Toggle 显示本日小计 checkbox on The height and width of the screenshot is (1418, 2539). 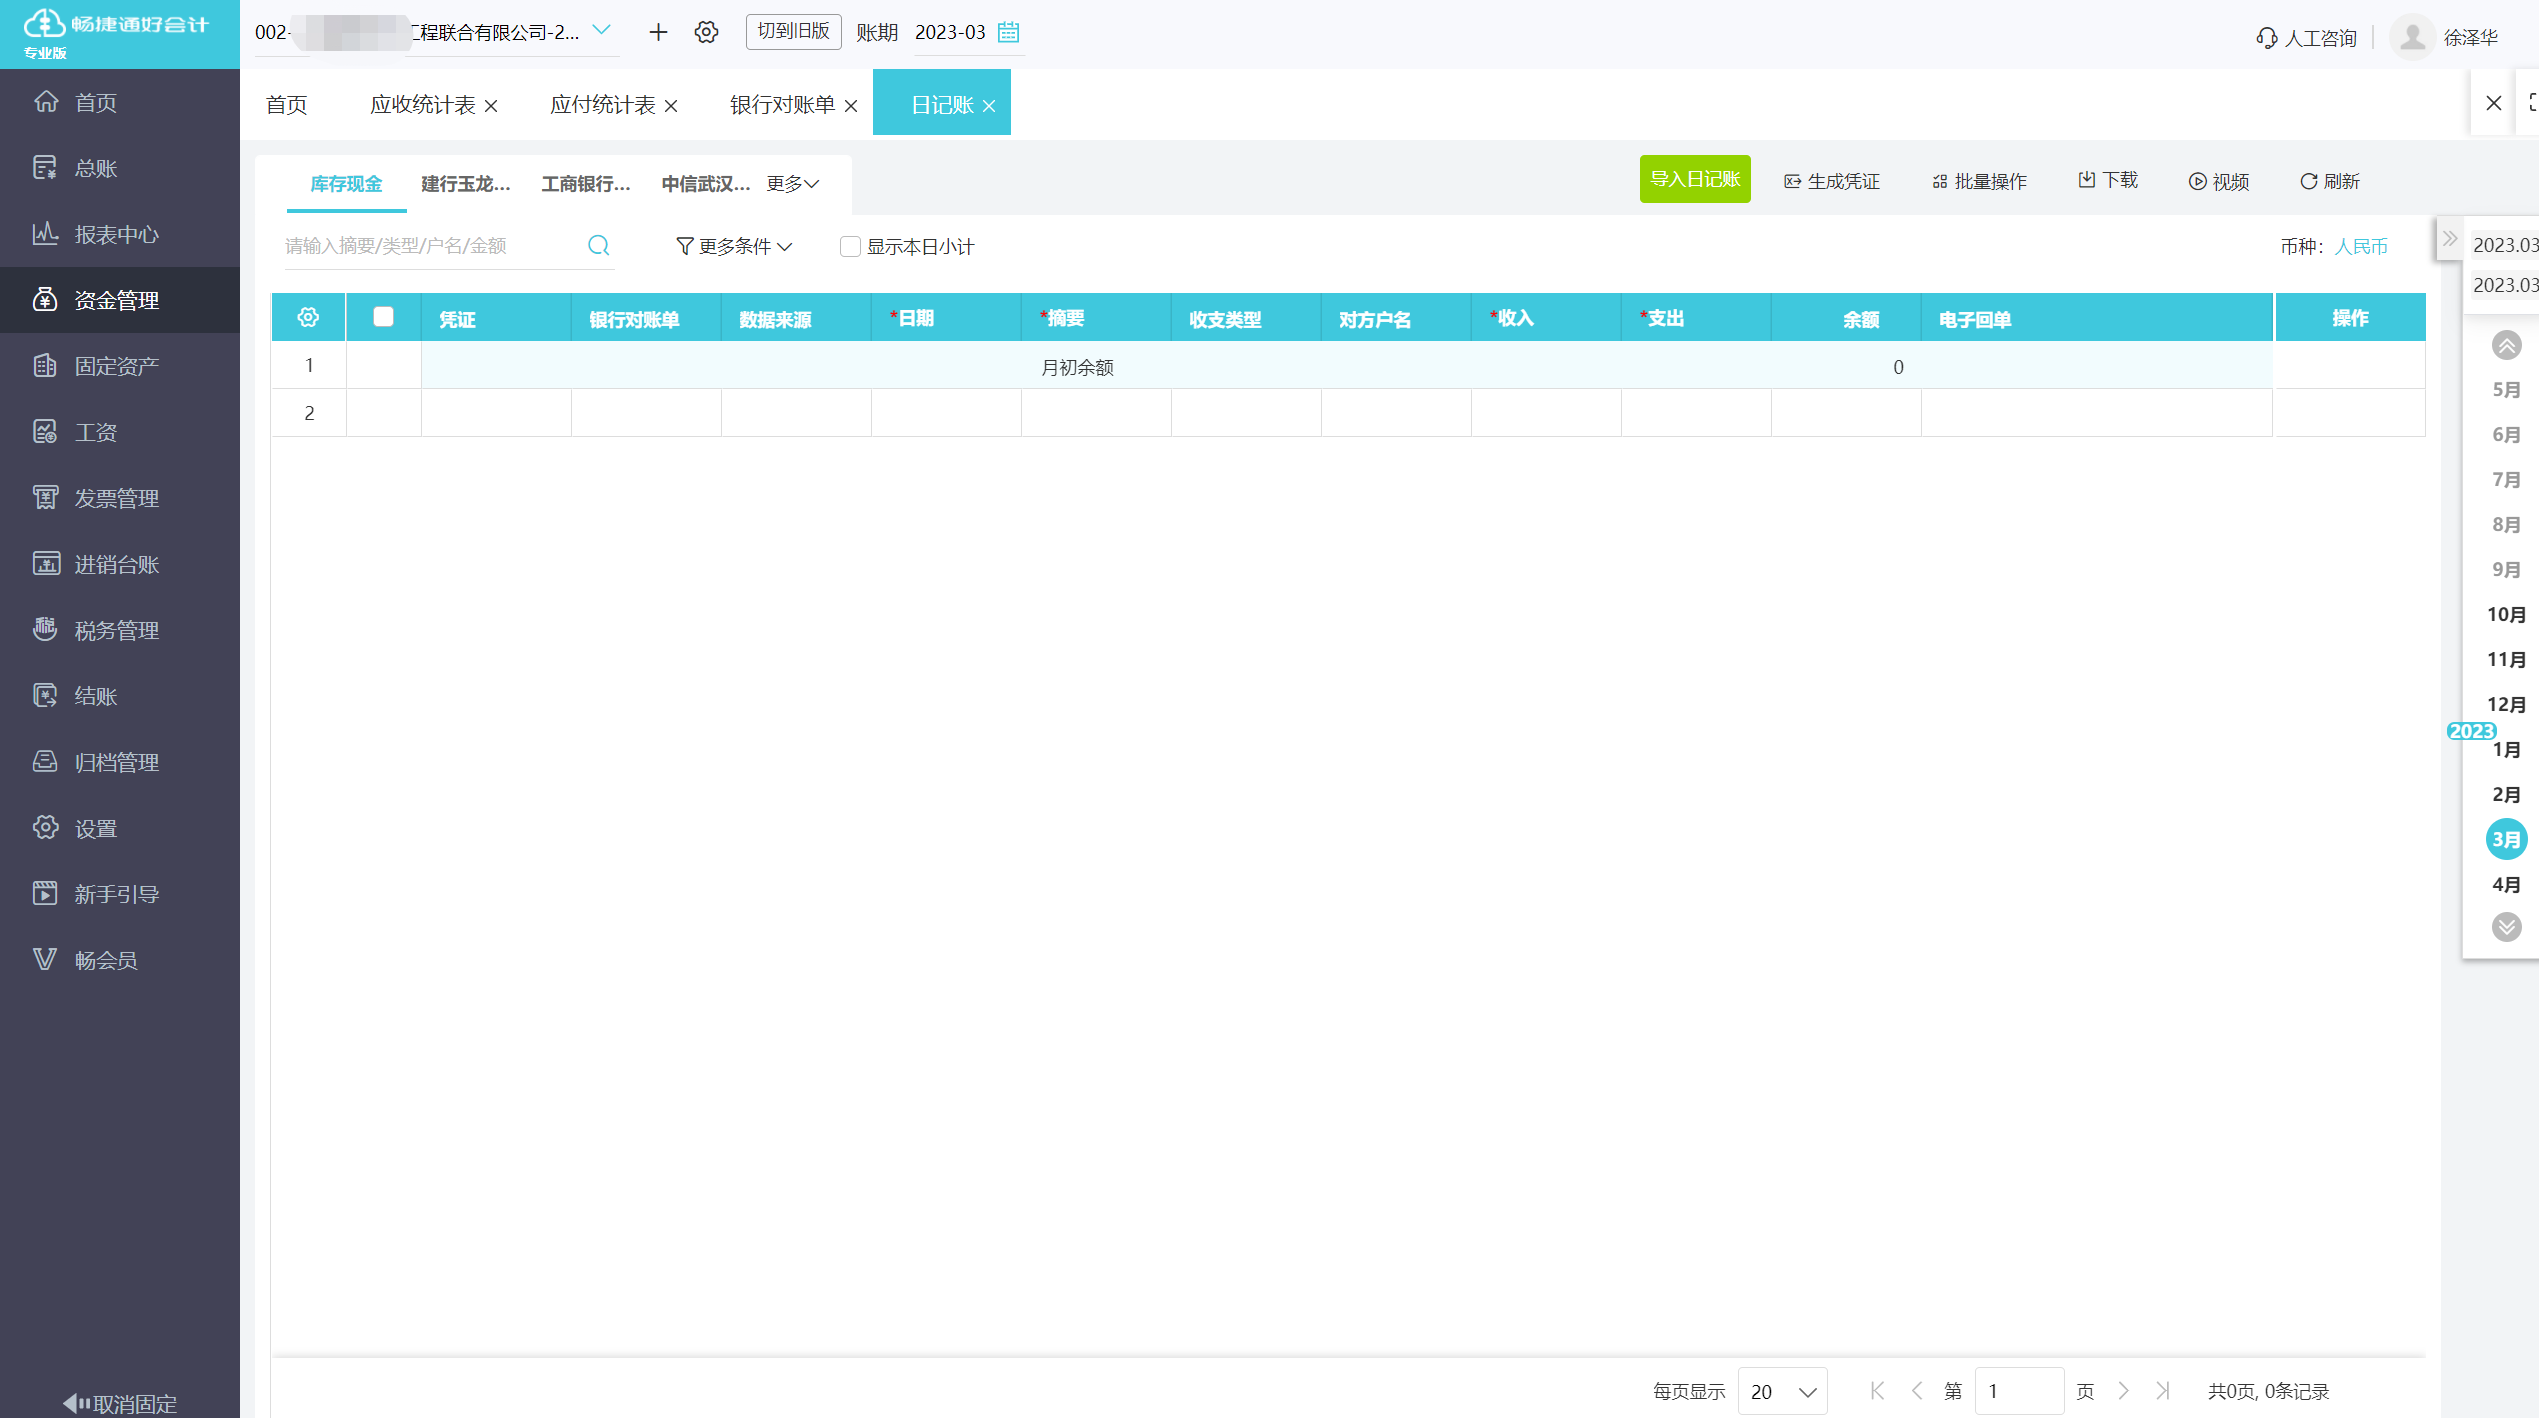coord(849,246)
